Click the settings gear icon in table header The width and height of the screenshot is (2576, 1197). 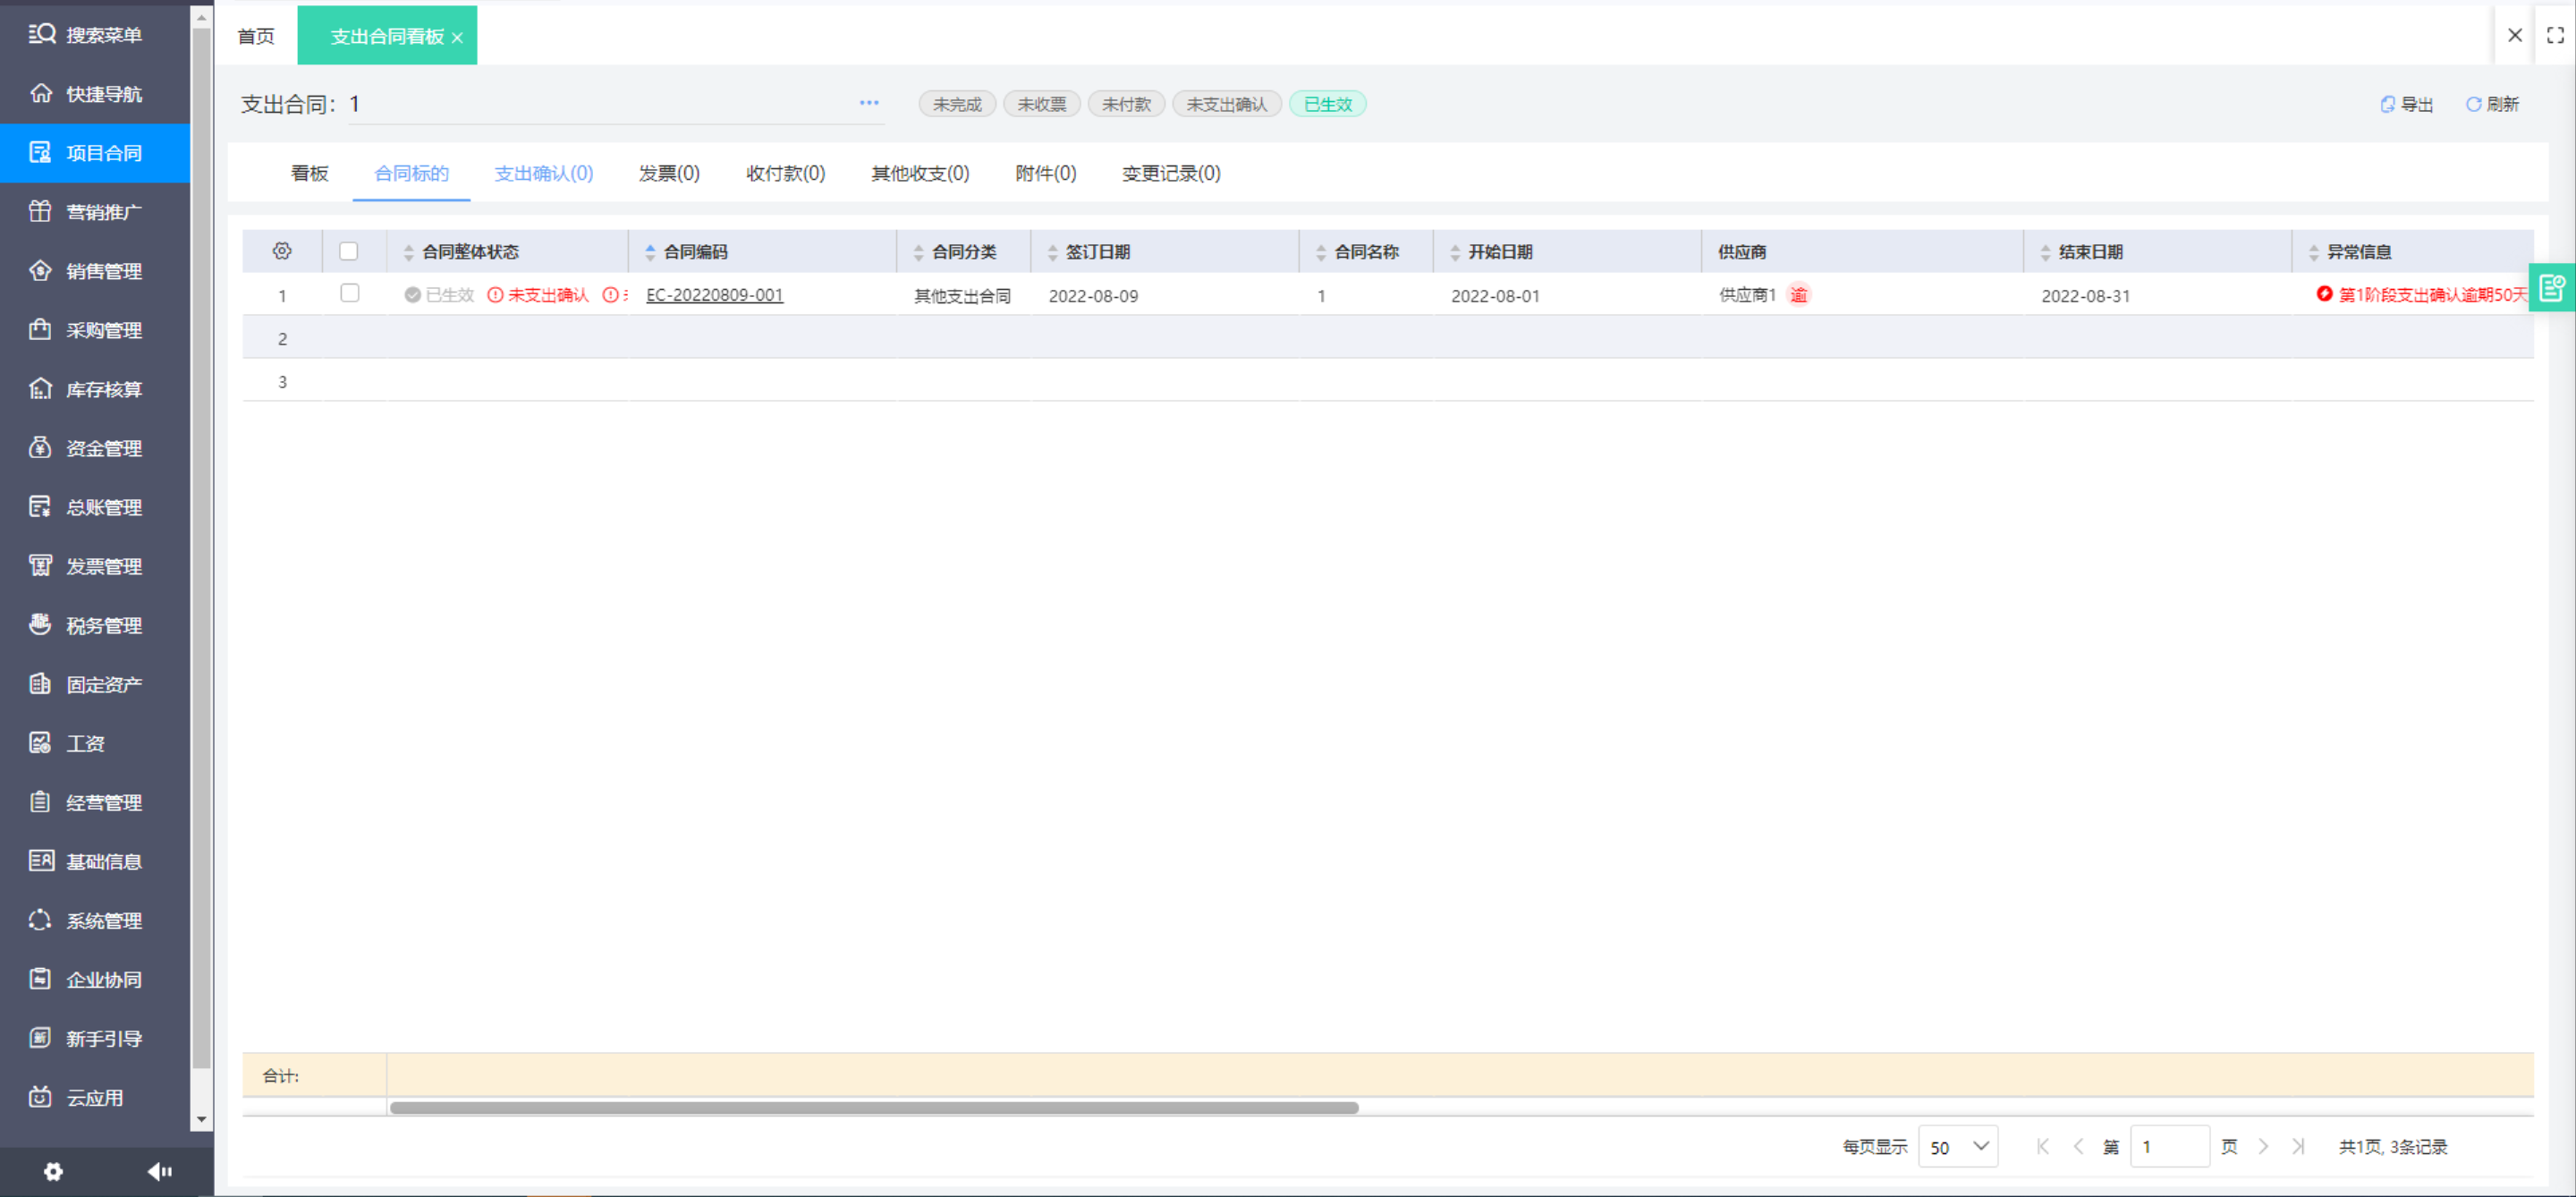(283, 250)
